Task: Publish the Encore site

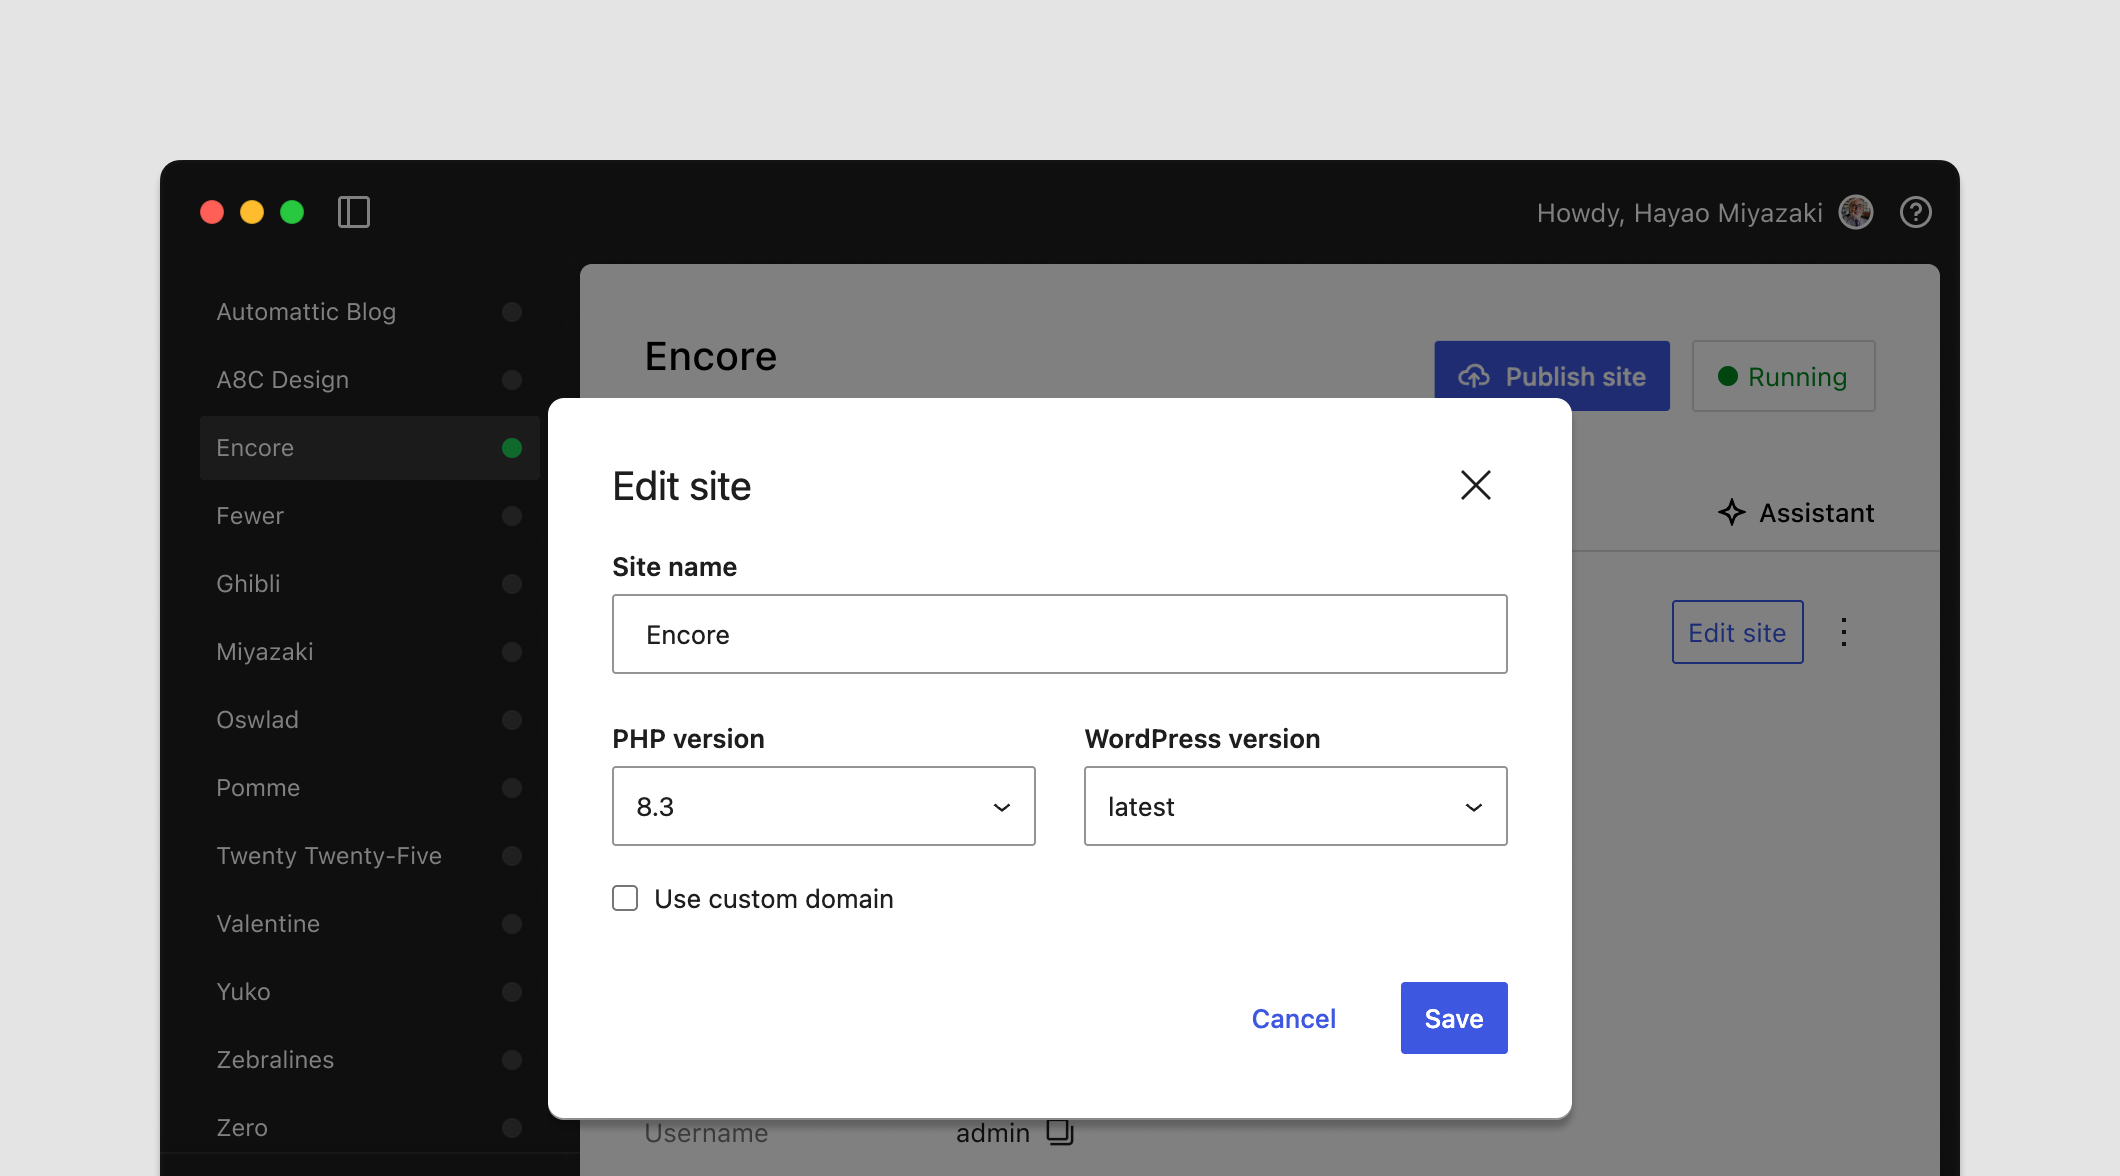Action: coord(1551,376)
